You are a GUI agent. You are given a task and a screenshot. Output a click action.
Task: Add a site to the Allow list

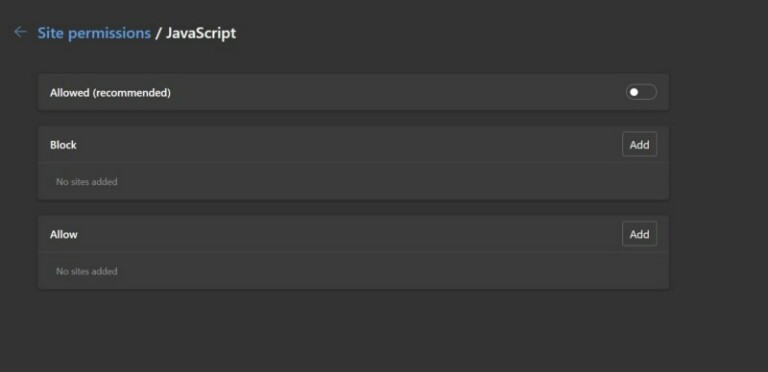pyautogui.click(x=639, y=234)
